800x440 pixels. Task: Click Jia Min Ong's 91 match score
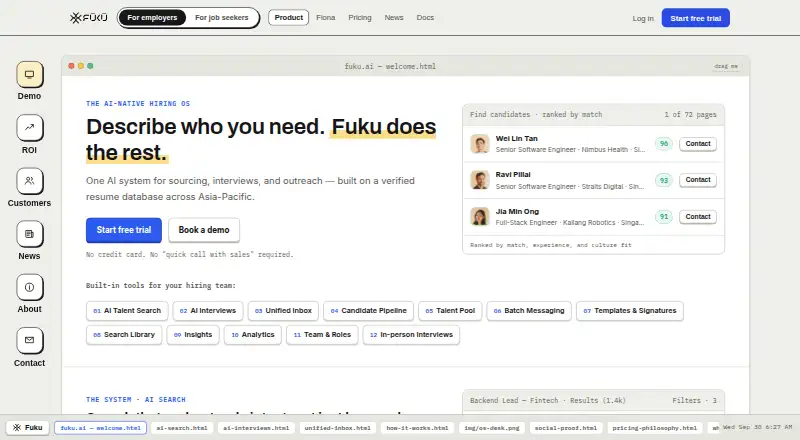pyautogui.click(x=664, y=217)
